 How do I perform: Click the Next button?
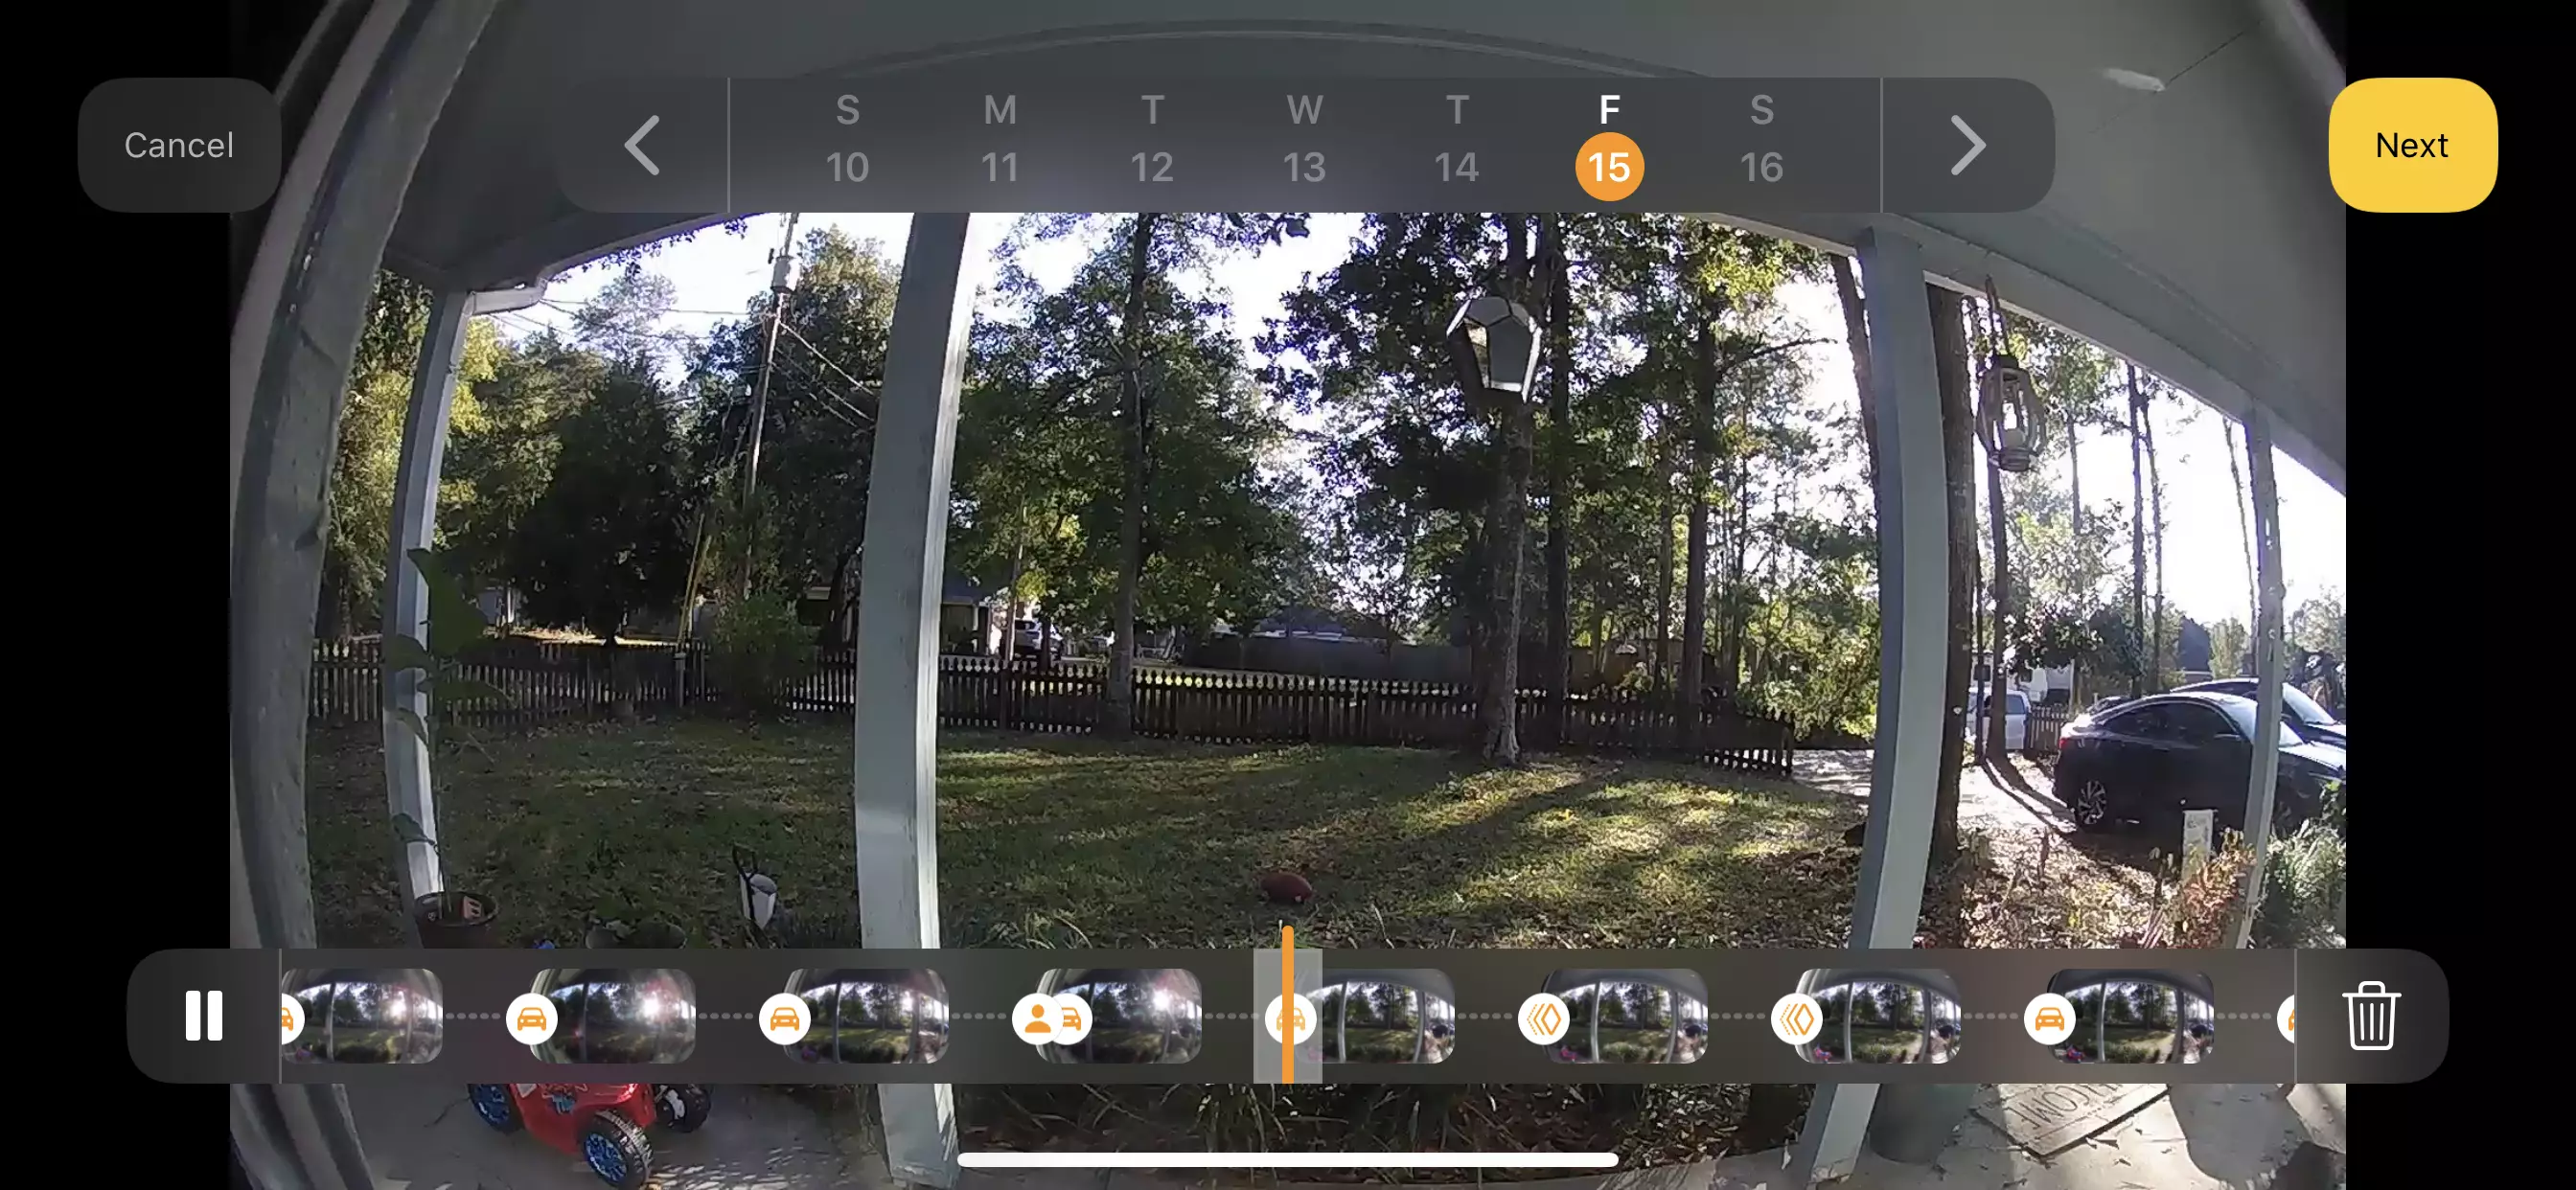coord(2410,143)
